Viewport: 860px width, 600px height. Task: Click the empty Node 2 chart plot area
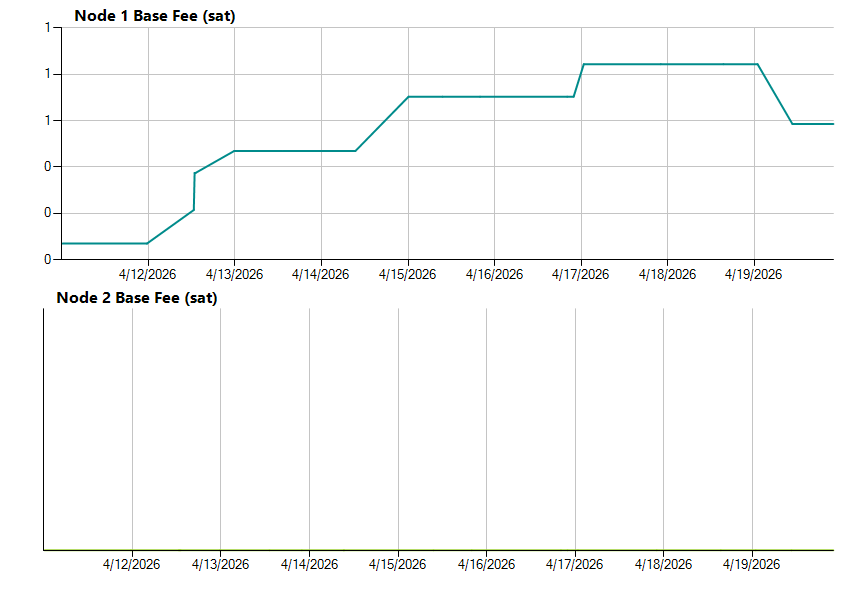(440, 430)
